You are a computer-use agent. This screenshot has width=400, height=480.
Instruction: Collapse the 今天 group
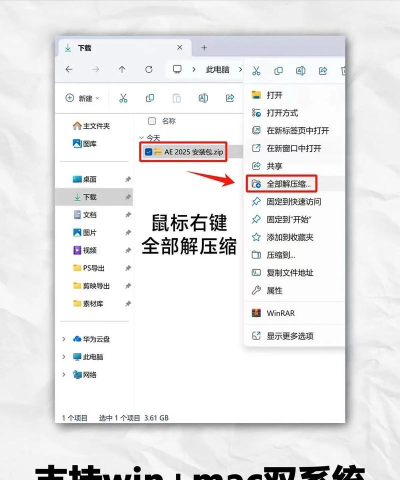[x=141, y=138]
